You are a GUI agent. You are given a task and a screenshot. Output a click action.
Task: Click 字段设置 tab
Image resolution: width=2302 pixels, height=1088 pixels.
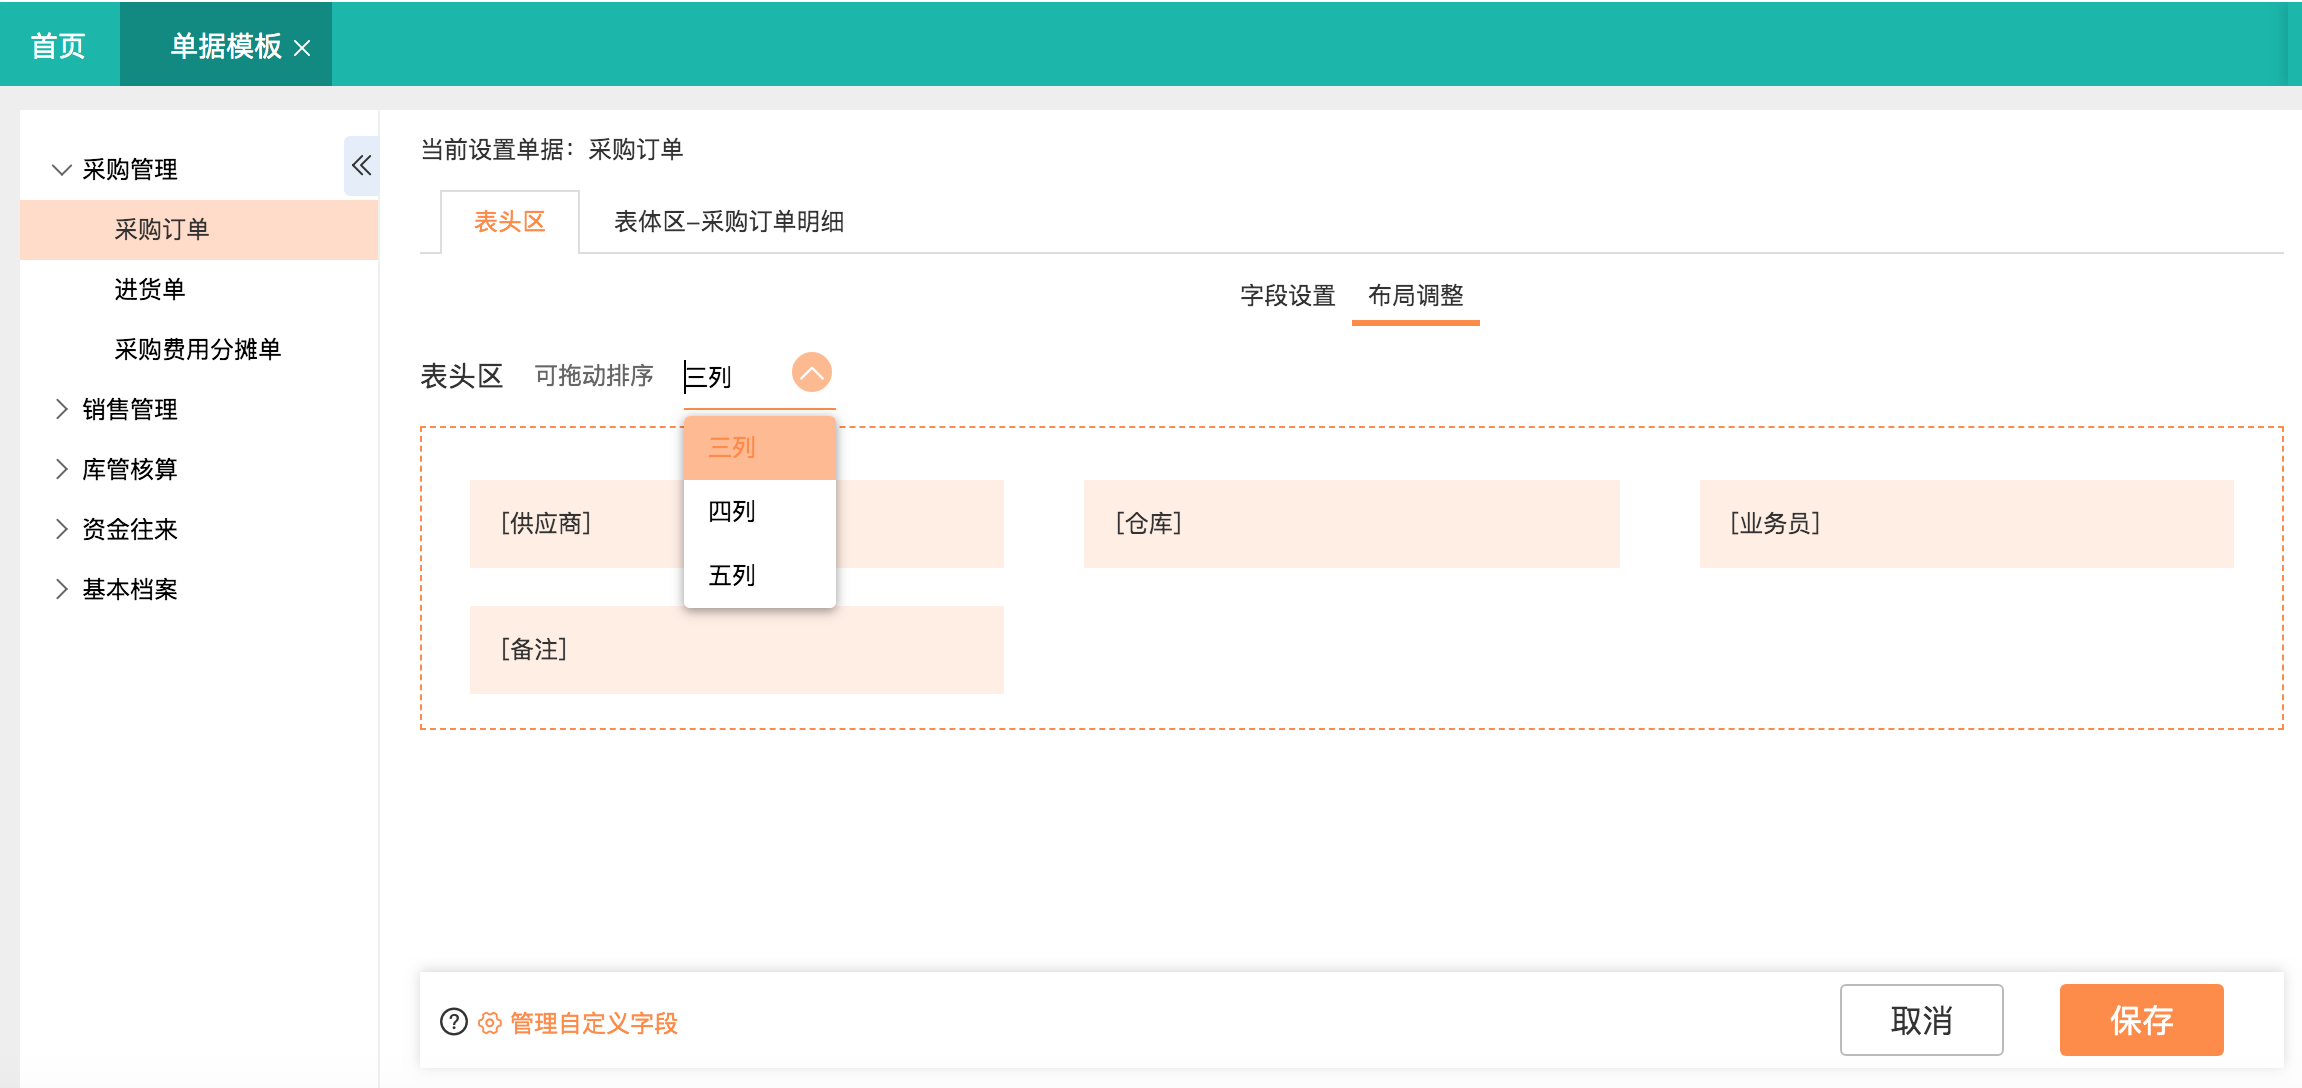(x=1282, y=297)
